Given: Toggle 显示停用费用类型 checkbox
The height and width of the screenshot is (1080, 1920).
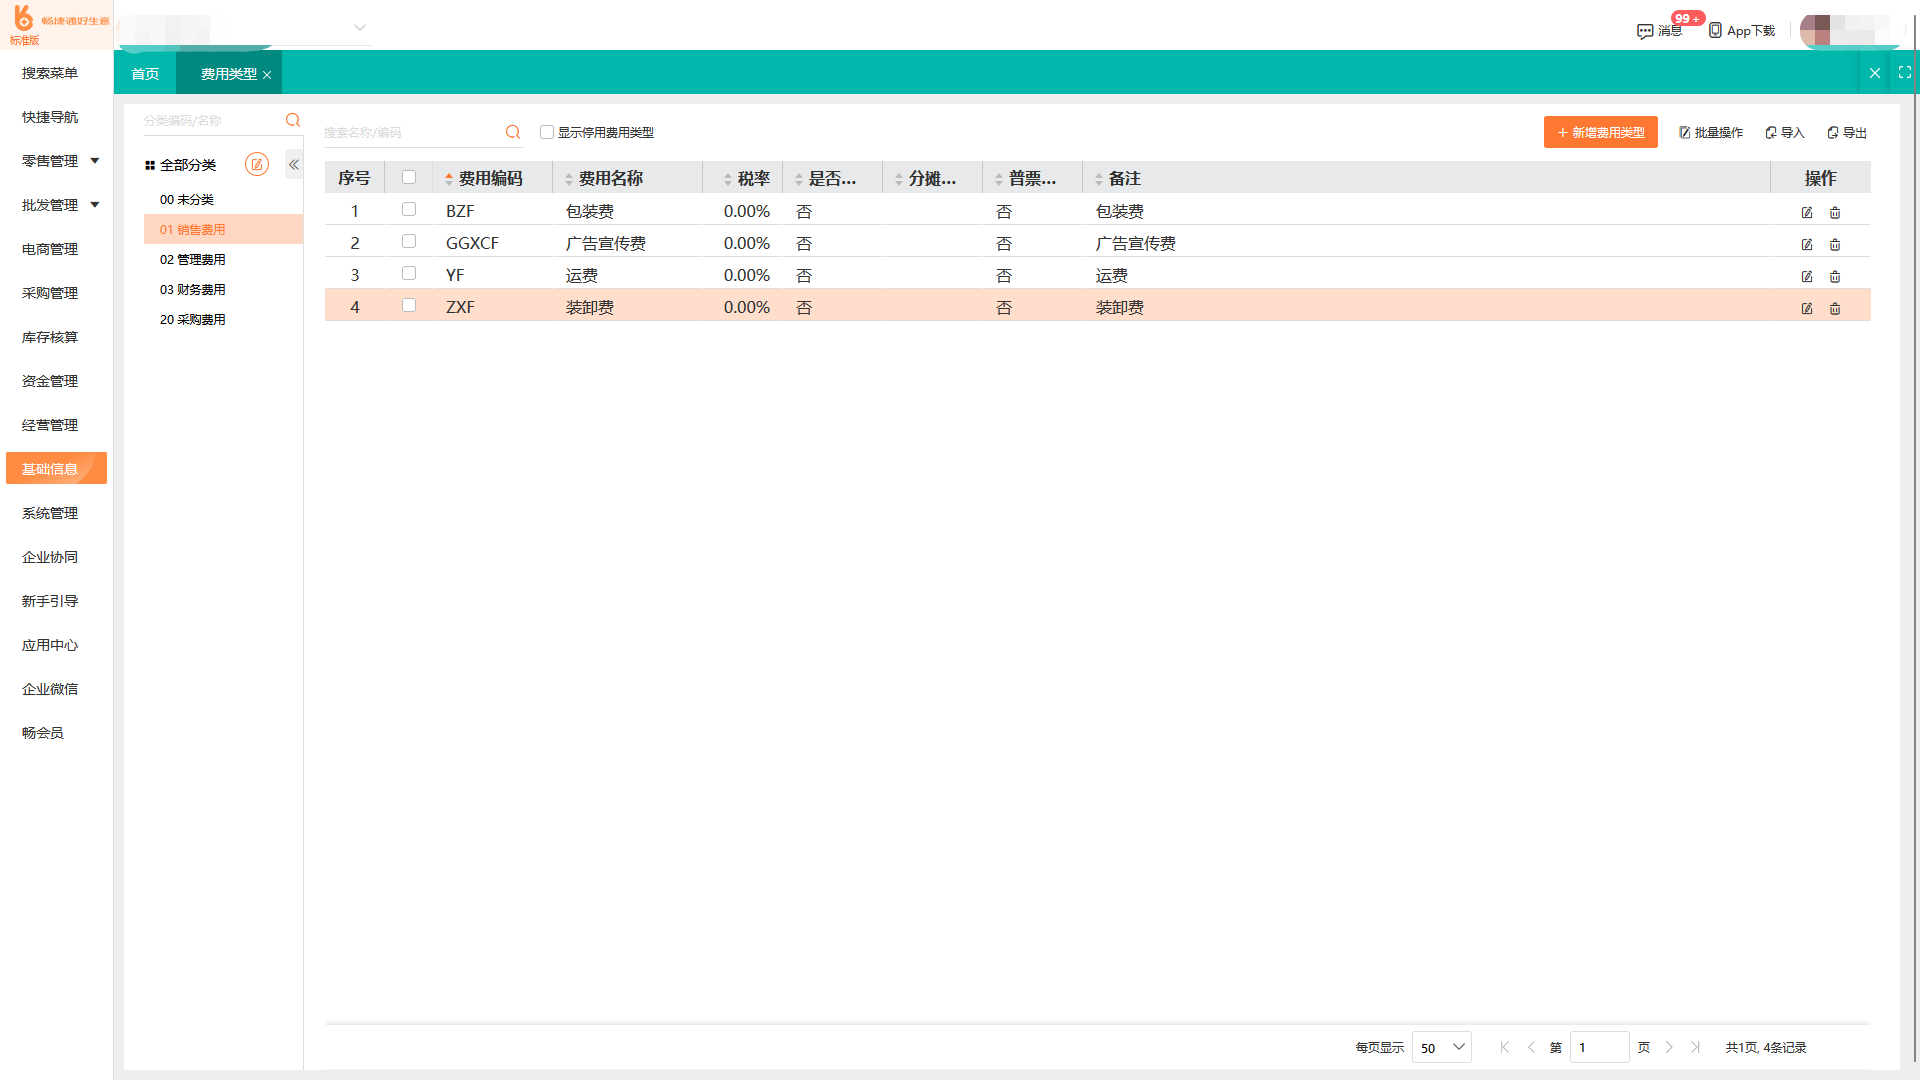Looking at the screenshot, I should click(x=546, y=131).
